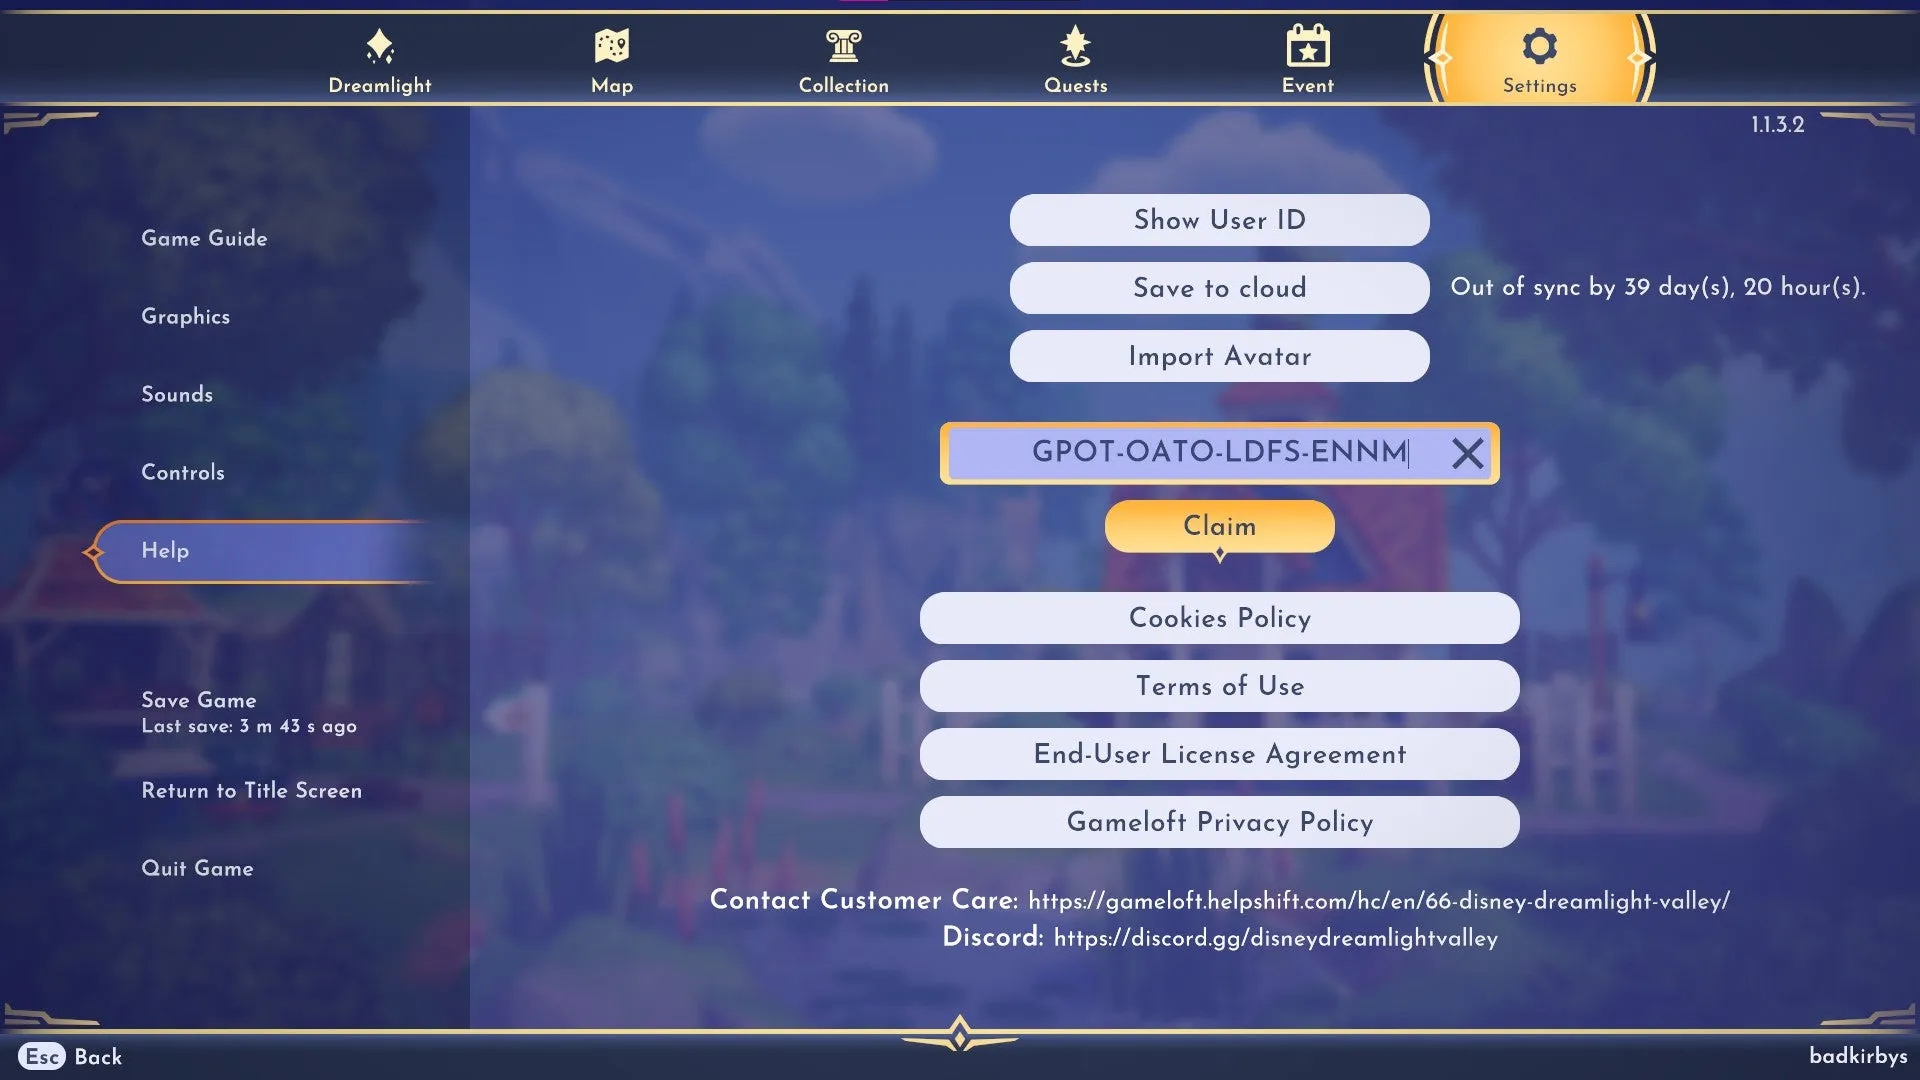Click the redemption code input field
This screenshot has height=1080, width=1920.
(x=1220, y=452)
